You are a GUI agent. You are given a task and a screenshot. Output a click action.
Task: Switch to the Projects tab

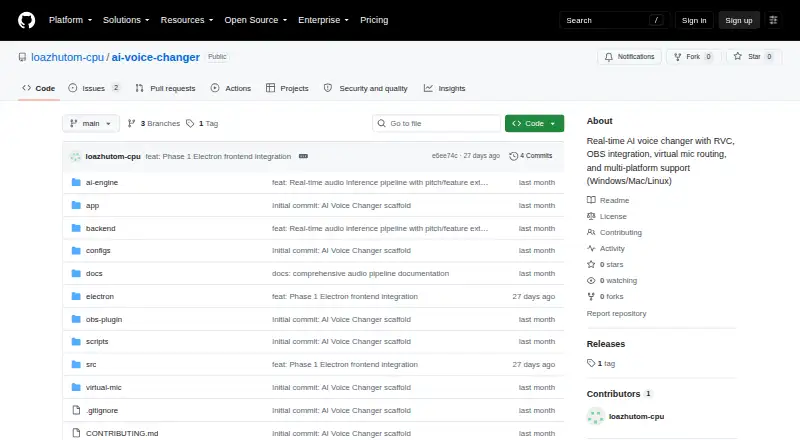tap(287, 88)
